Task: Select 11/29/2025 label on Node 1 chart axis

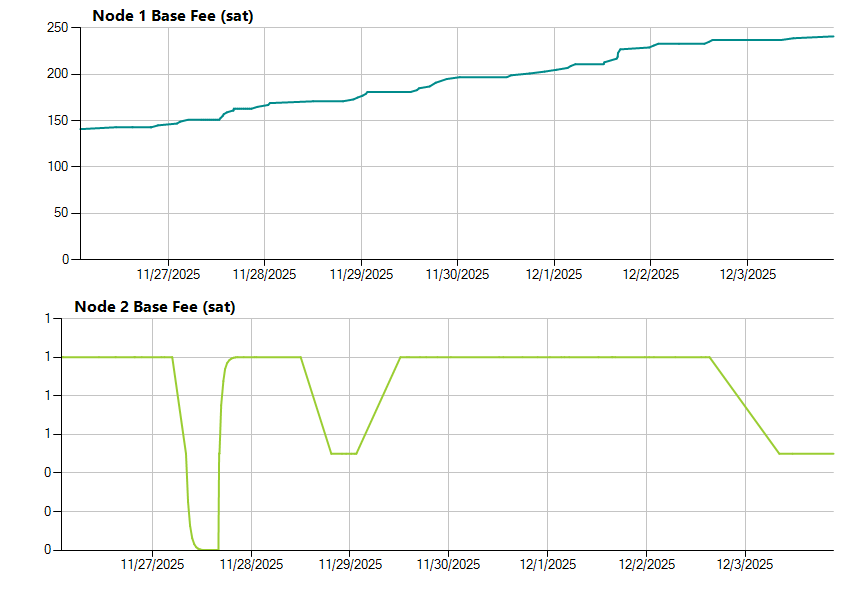Action: 361,274
